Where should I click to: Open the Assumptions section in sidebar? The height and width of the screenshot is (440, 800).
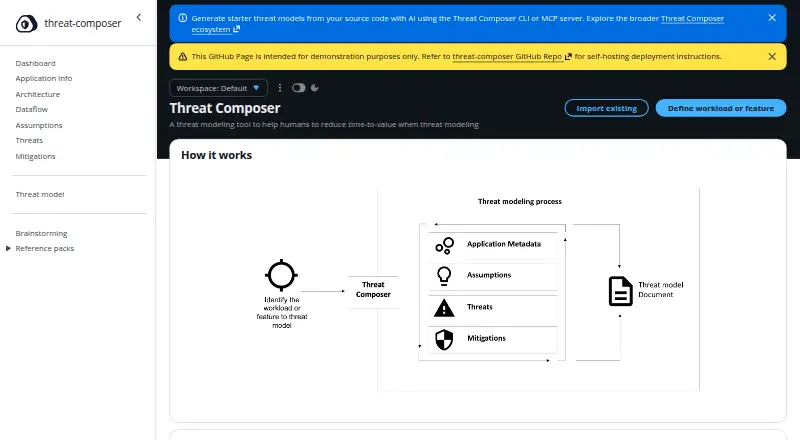[x=39, y=126]
